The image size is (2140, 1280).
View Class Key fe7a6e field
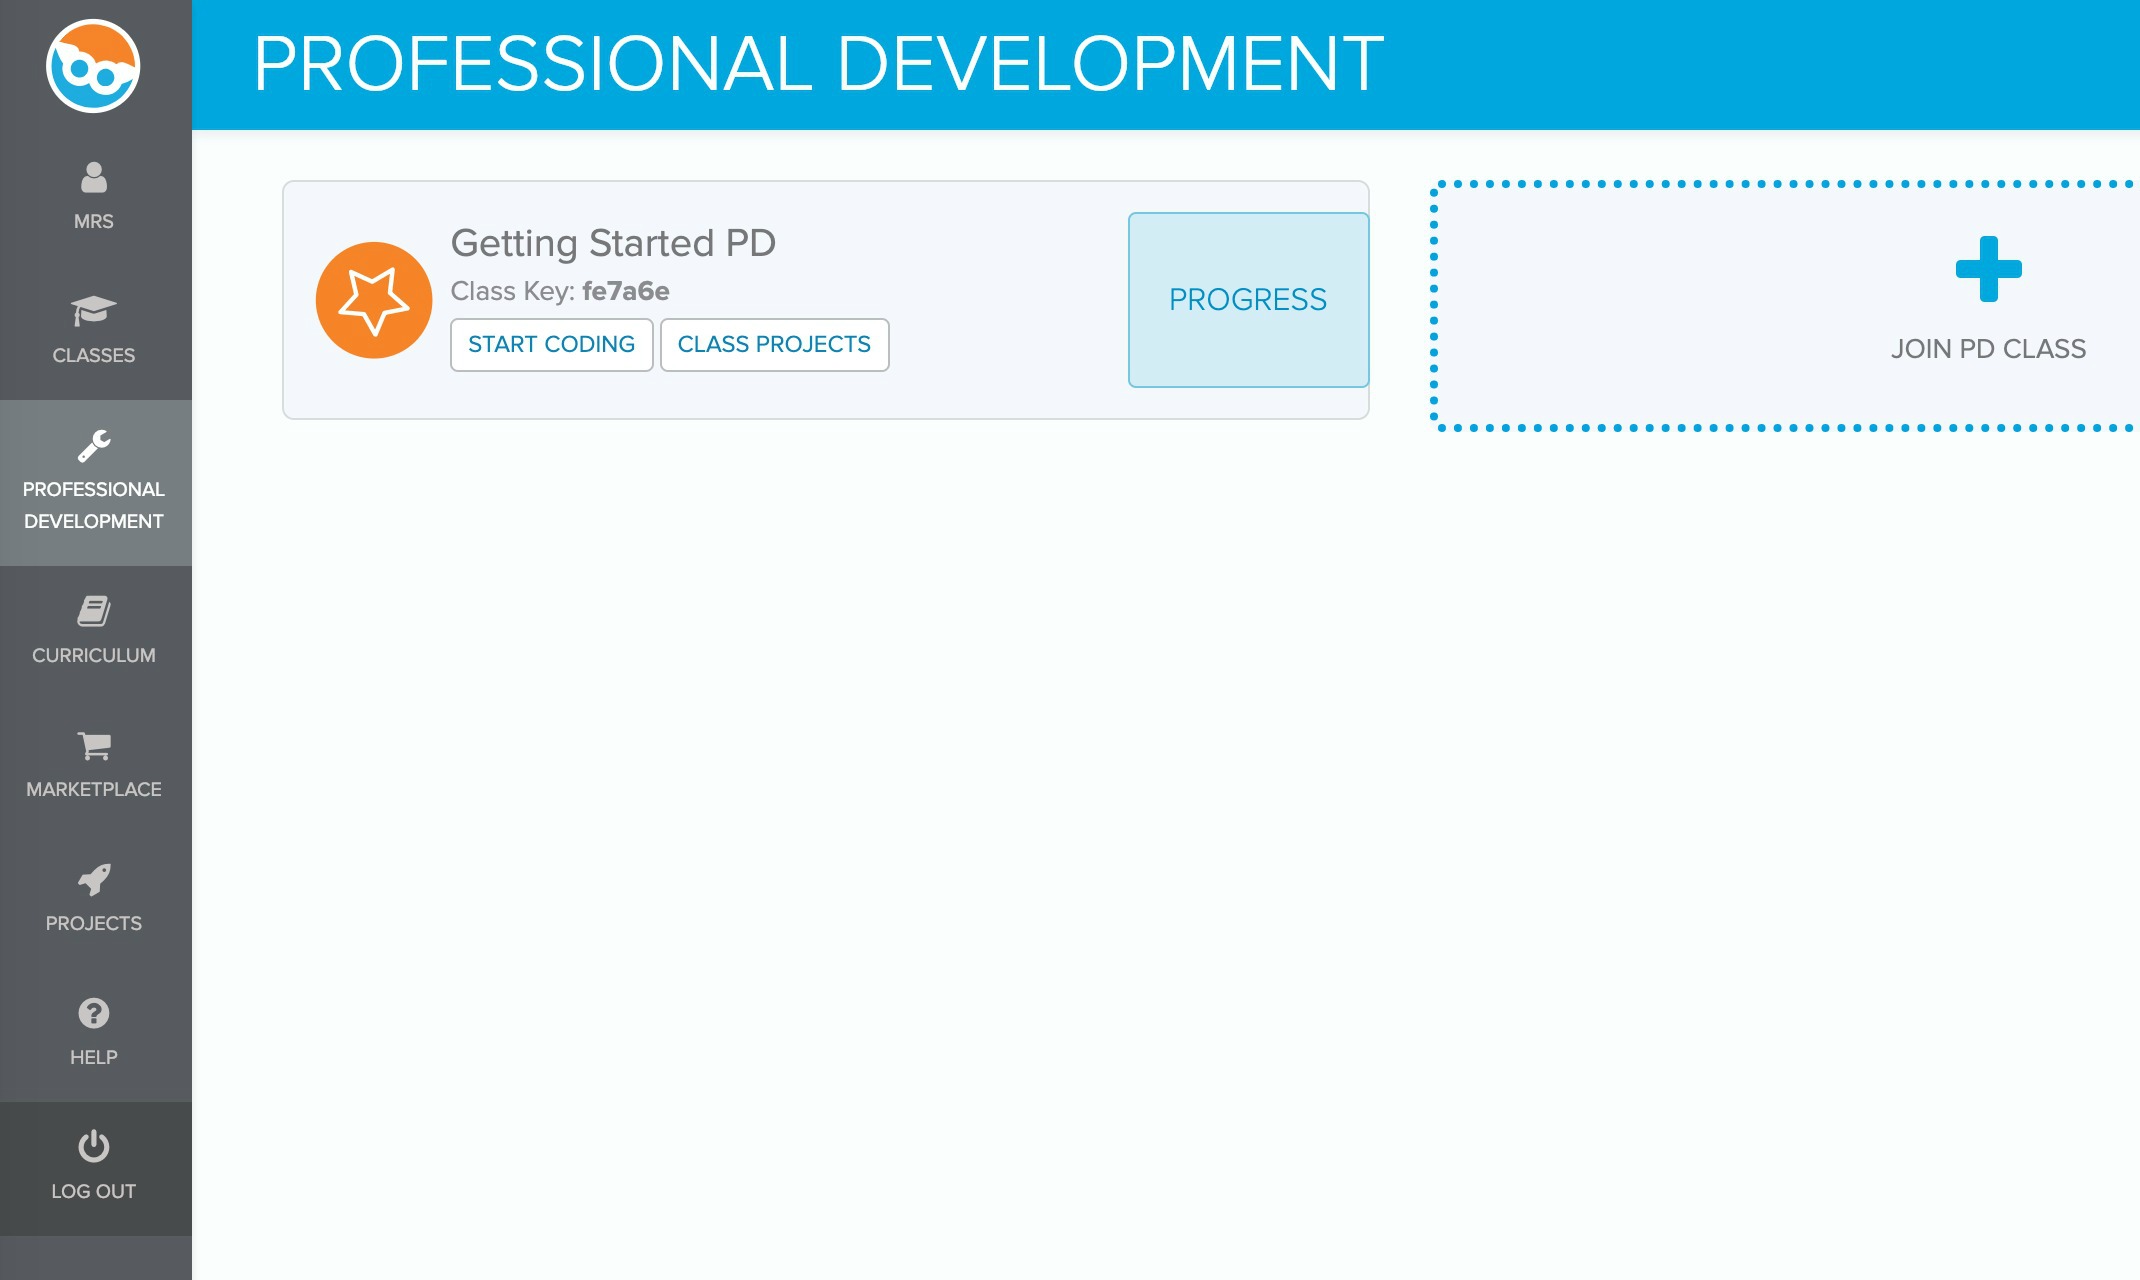(565, 291)
